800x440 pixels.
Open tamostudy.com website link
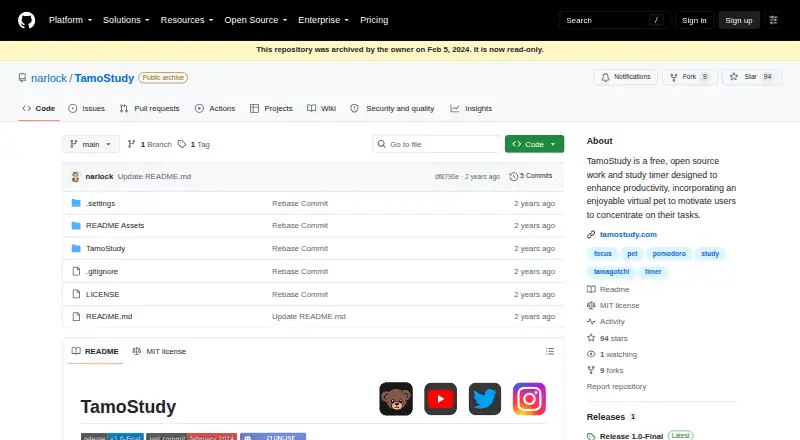(x=628, y=234)
